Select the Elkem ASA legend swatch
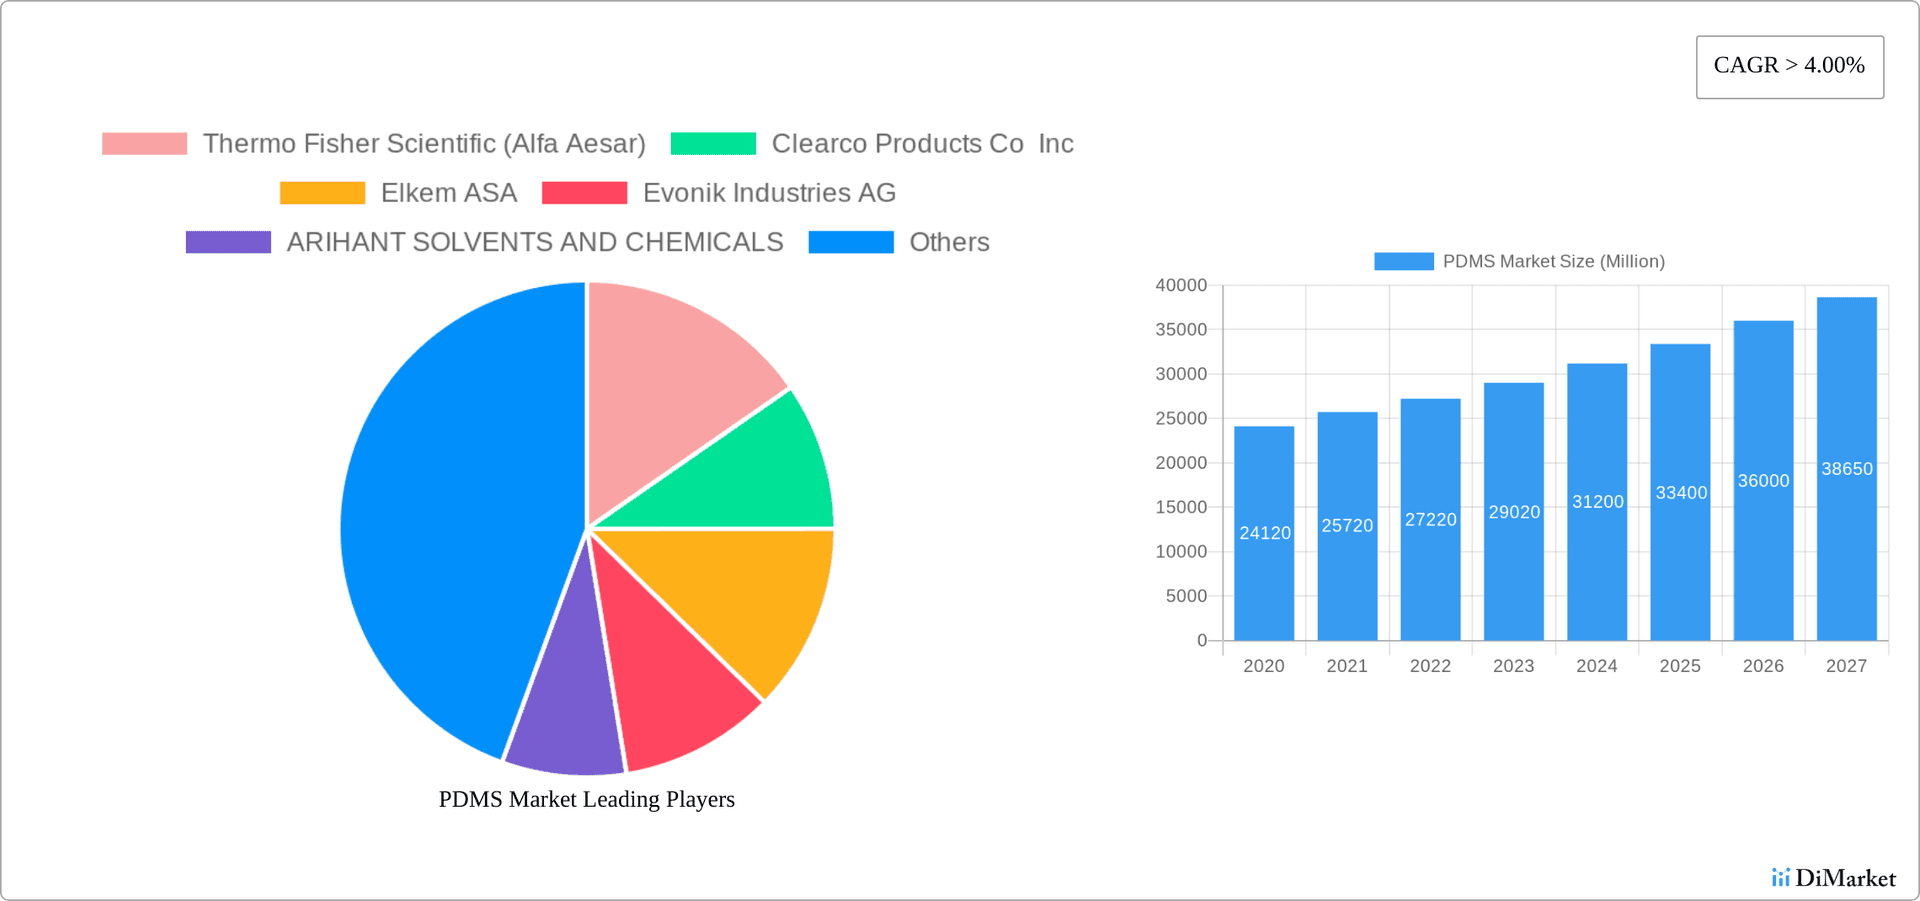Screen dimensions: 1920x901 point(321,192)
